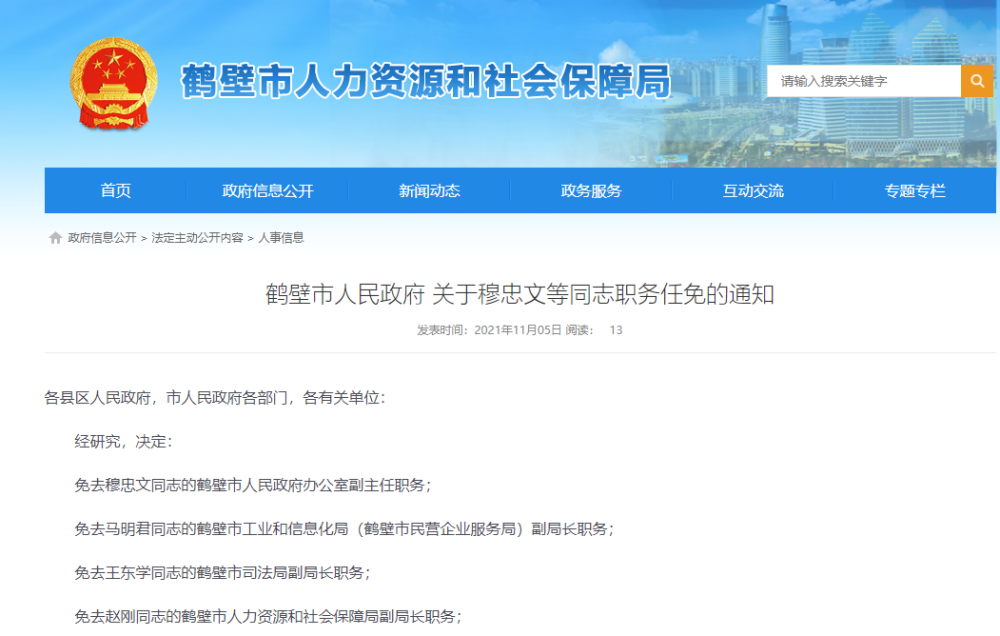Image resolution: width=1000 pixels, height=636 pixels.
Task: Click the article title about 穆忠文等同志职务任免
Action: click(519, 294)
